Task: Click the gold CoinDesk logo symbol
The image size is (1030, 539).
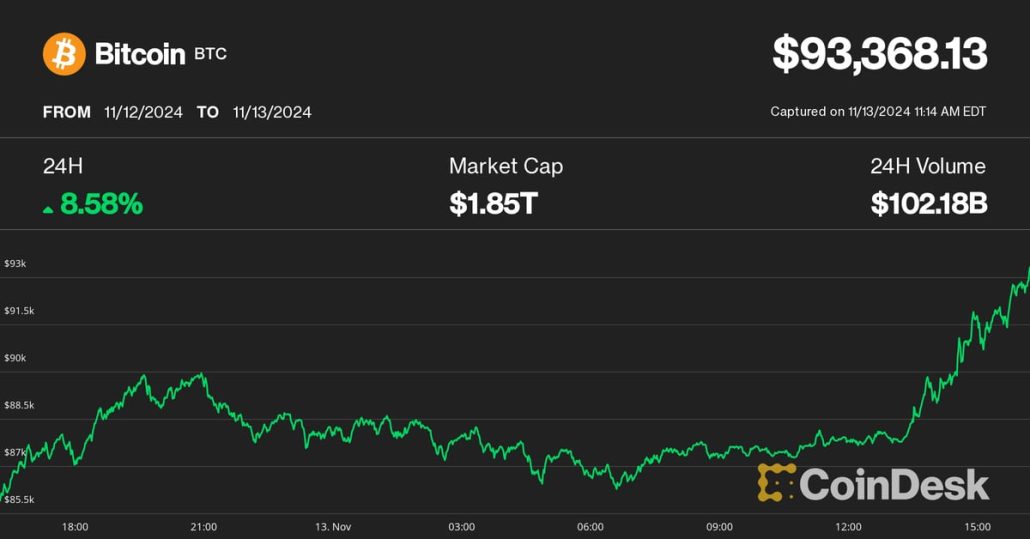Action: tap(776, 483)
